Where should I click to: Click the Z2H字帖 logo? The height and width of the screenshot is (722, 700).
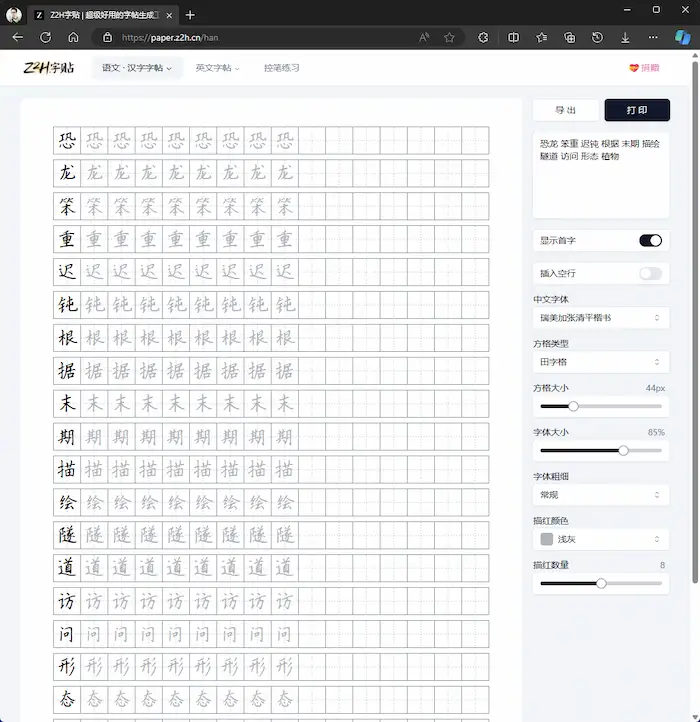(x=49, y=68)
